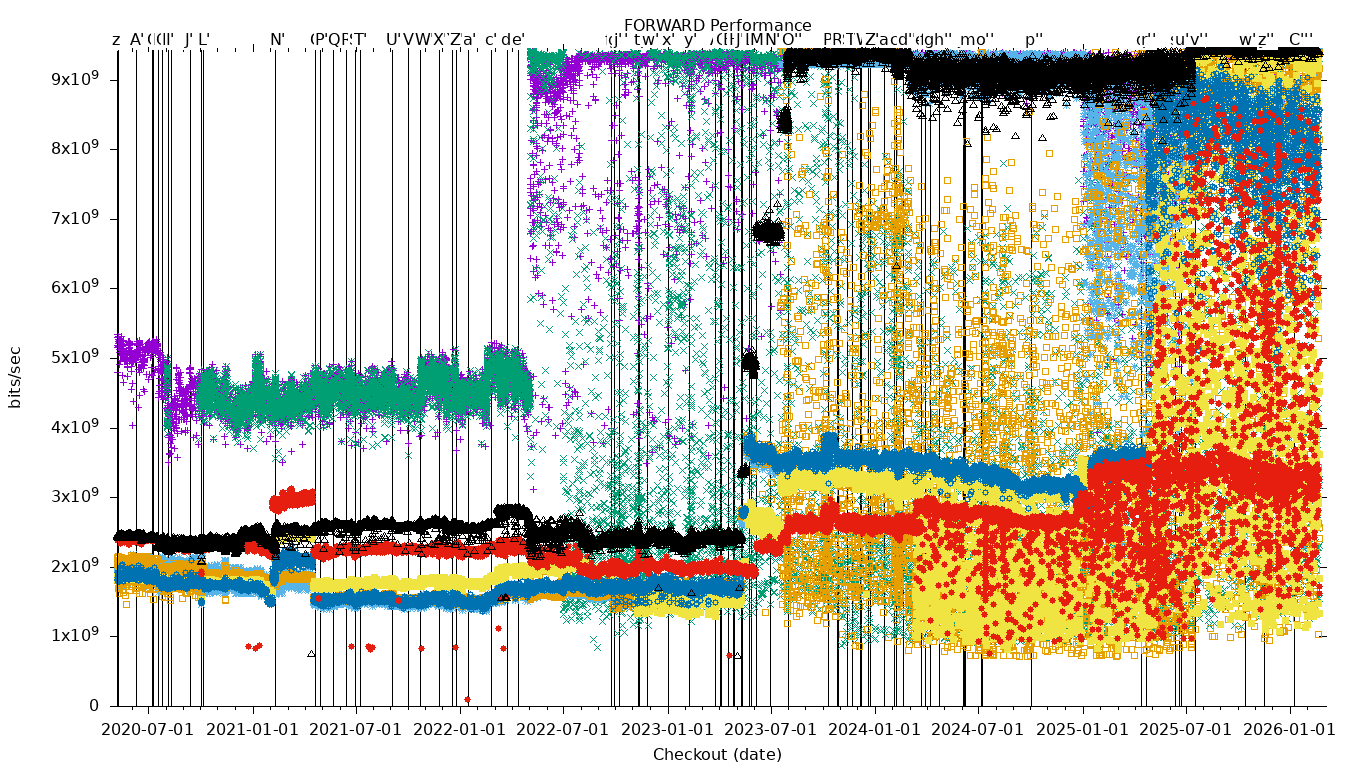
Task: Click the U' checkout marker label
Action: tap(394, 40)
